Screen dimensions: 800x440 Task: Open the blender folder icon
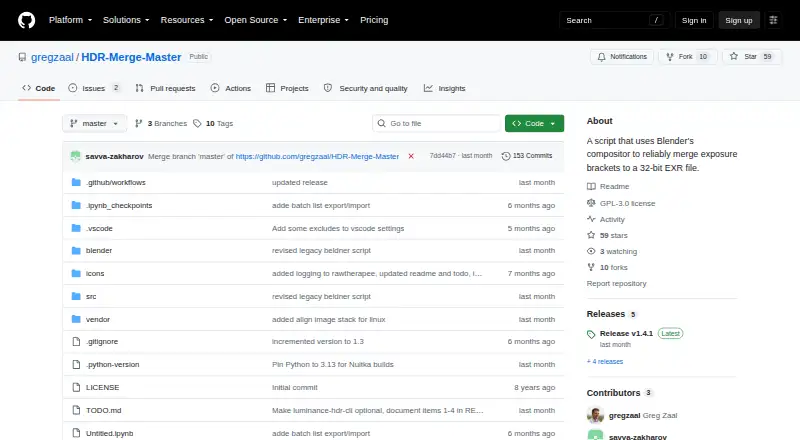pyautogui.click(x=76, y=251)
